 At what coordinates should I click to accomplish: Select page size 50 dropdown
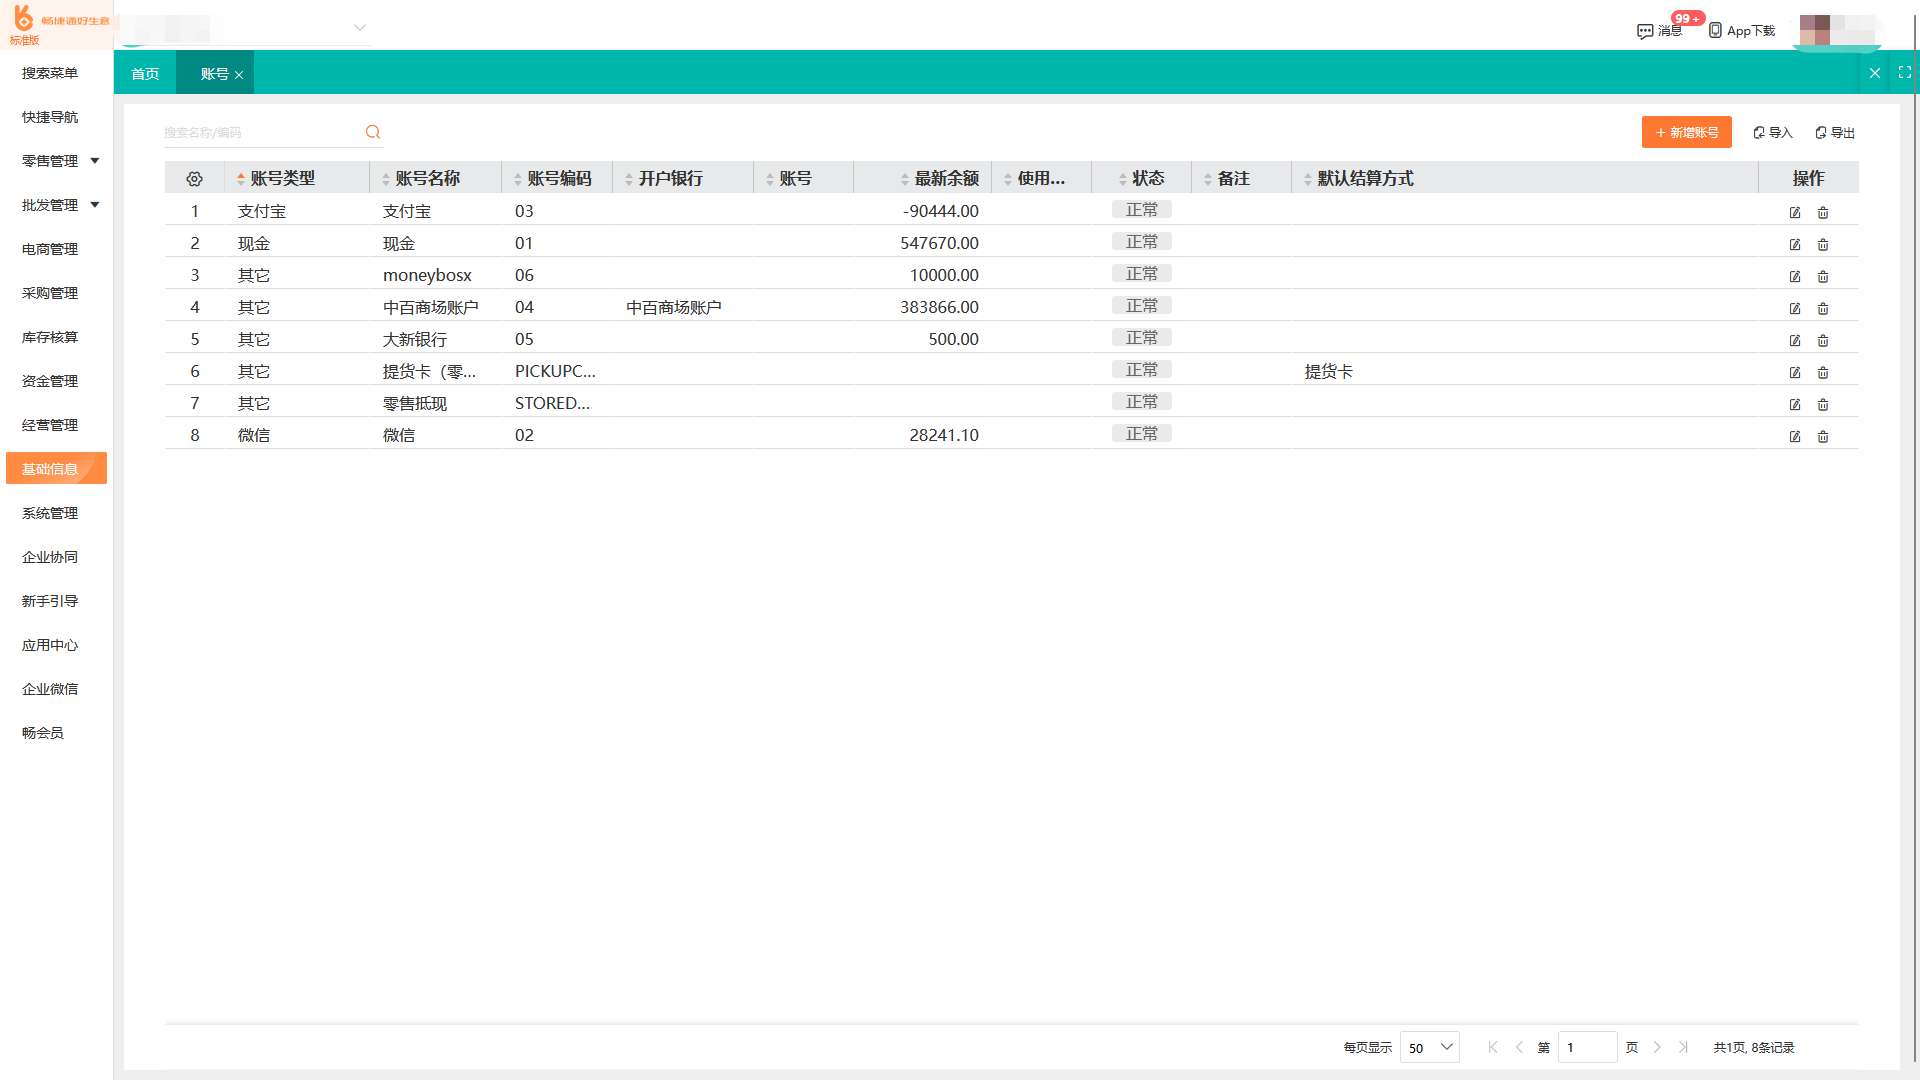point(1428,1048)
